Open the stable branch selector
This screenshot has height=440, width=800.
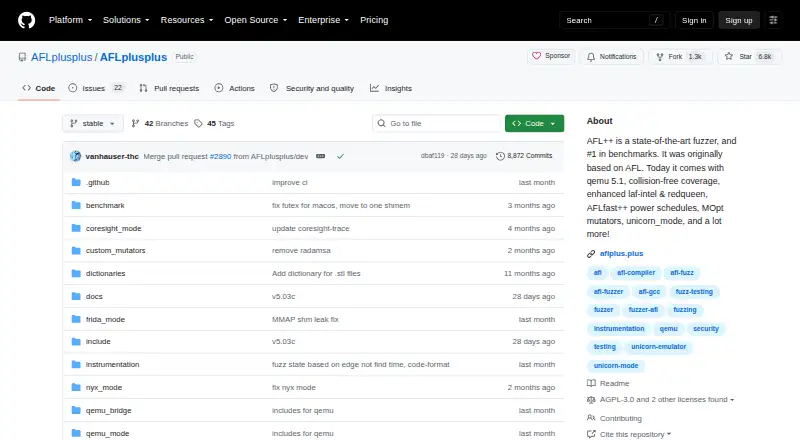(x=92, y=124)
